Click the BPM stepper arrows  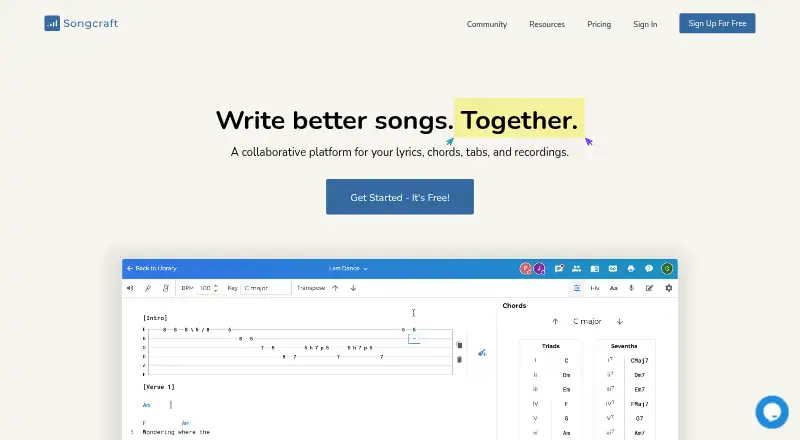216,288
